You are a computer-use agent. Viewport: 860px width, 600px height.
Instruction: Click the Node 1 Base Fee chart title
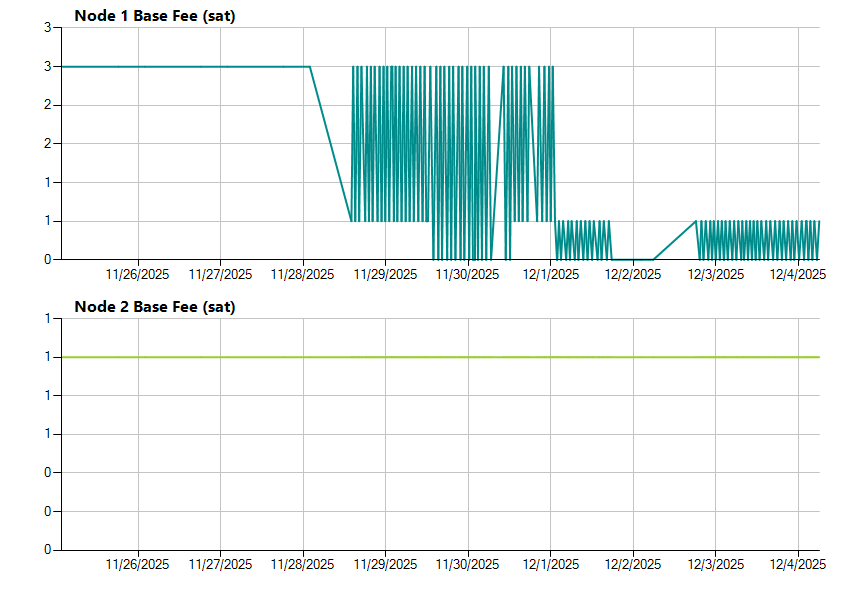[x=155, y=15]
